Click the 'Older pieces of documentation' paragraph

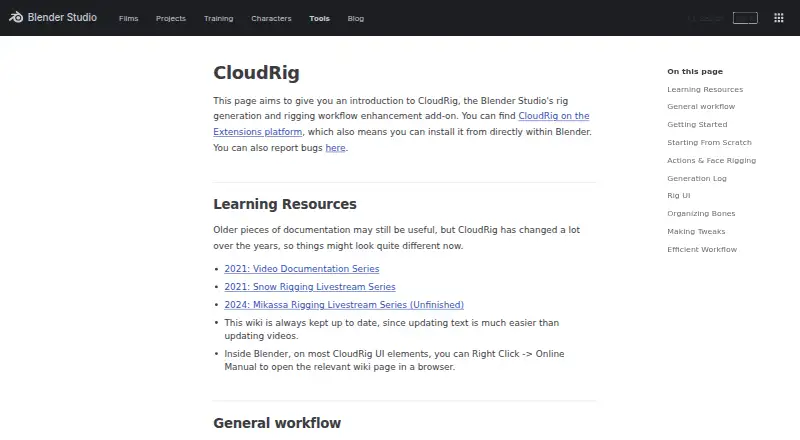(x=396, y=238)
